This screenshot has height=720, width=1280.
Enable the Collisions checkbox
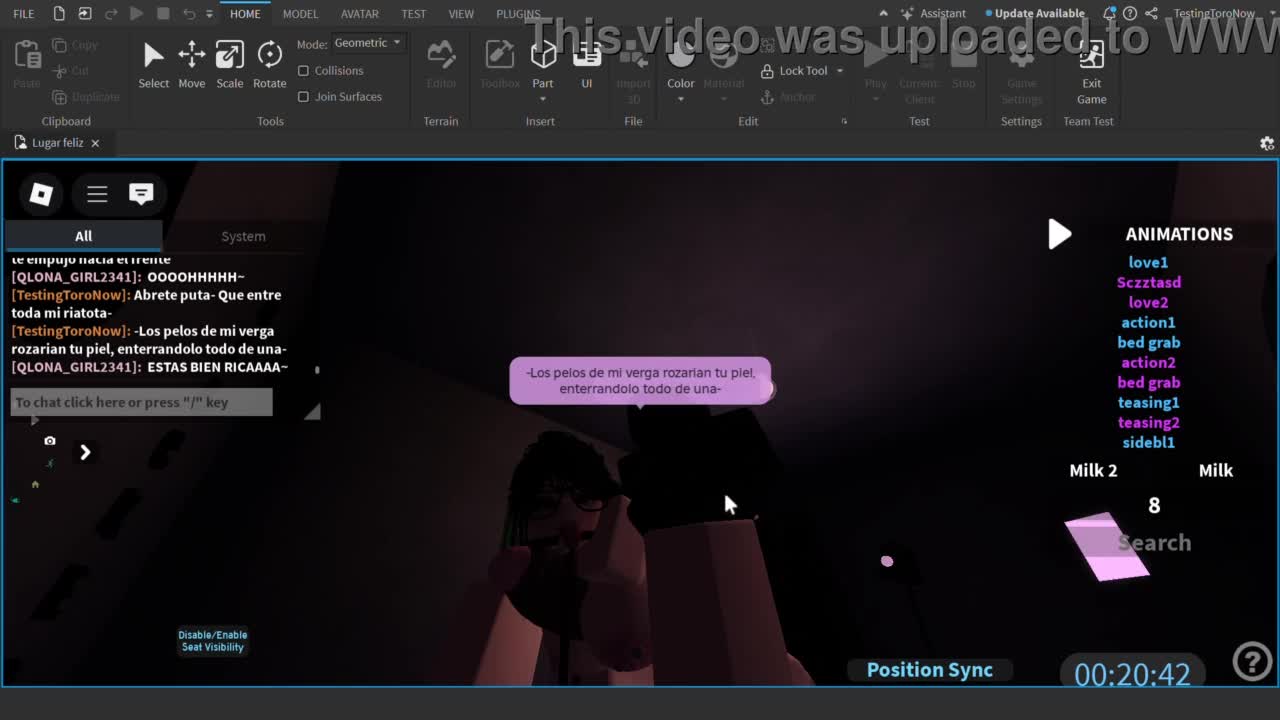304,71
